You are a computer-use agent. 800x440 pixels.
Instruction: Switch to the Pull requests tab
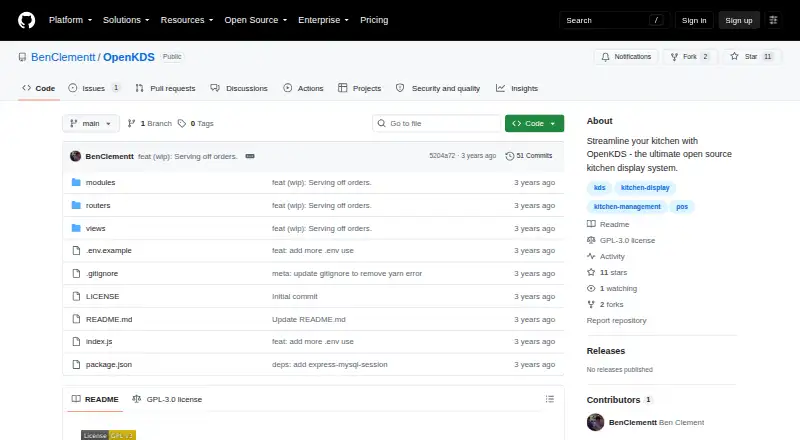[x=165, y=88]
